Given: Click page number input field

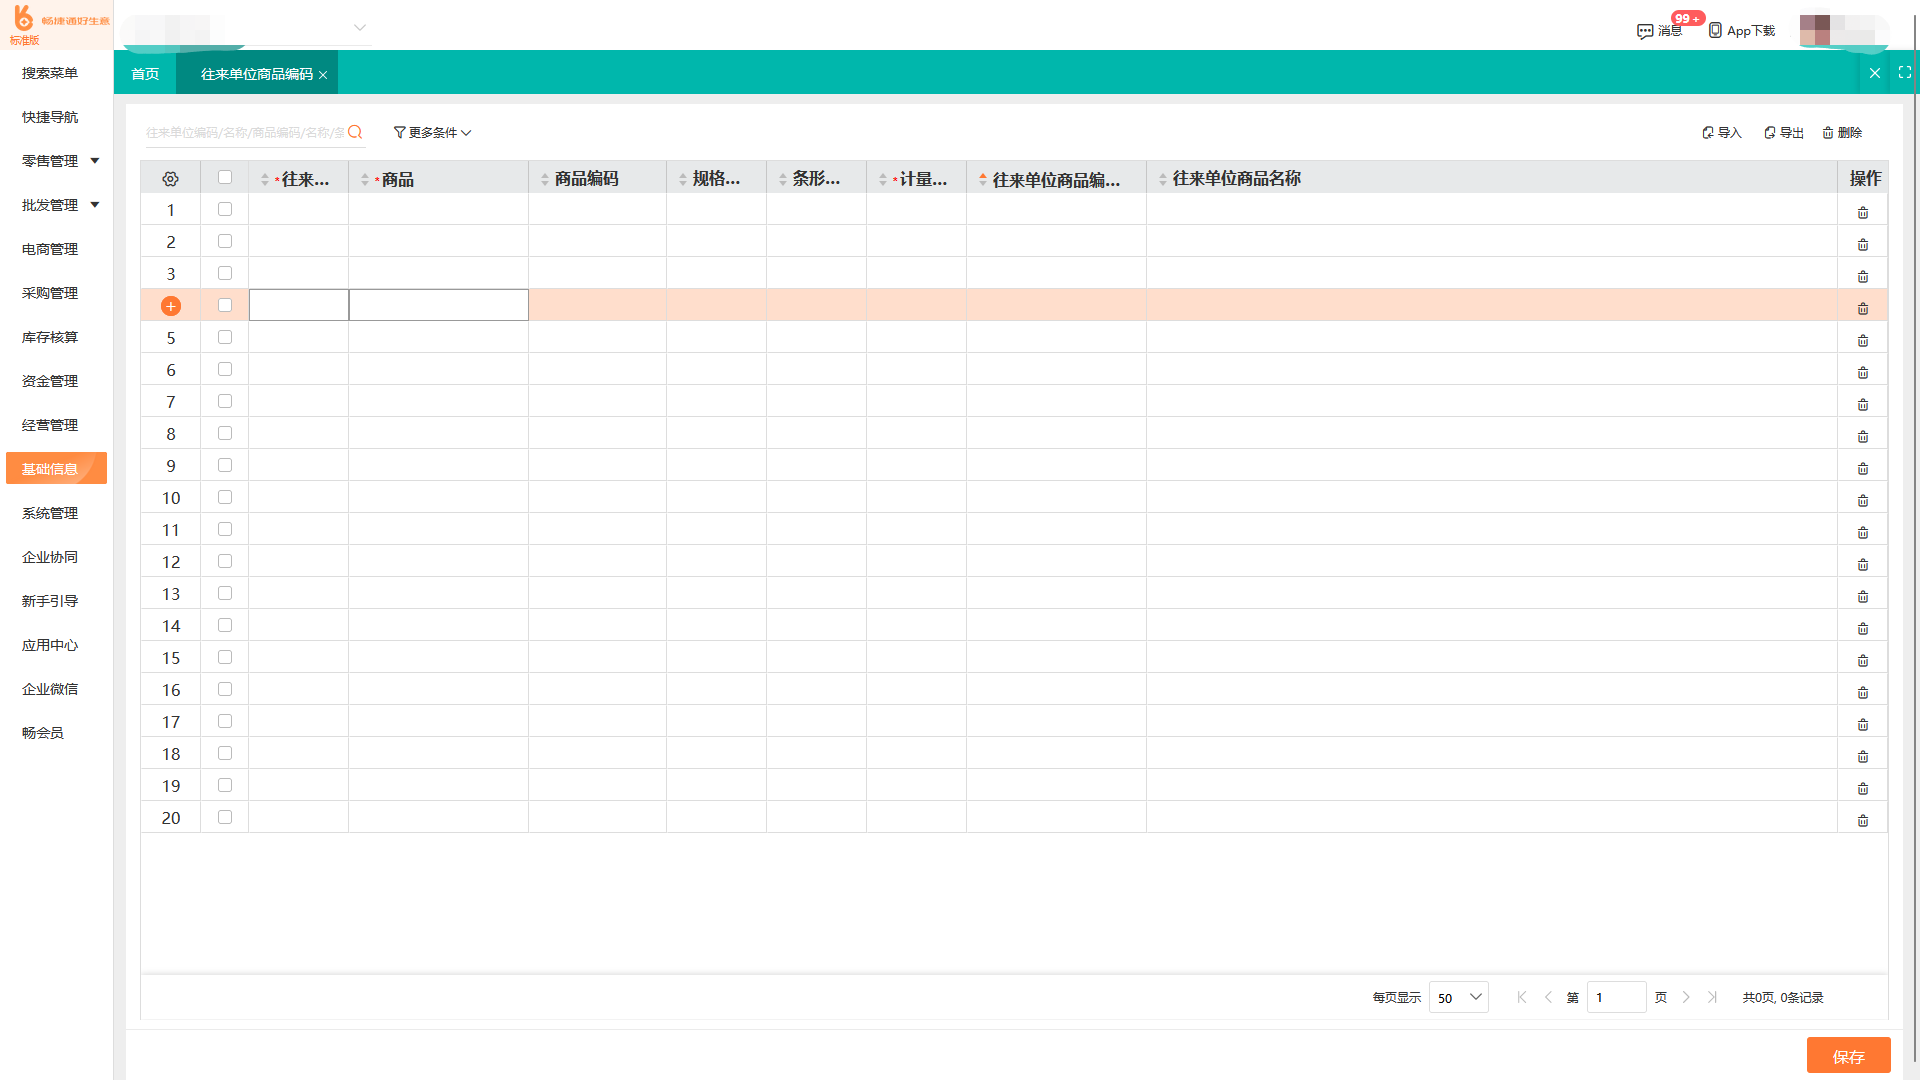Looking at the screenshot, I should [x=1615, y=997].
